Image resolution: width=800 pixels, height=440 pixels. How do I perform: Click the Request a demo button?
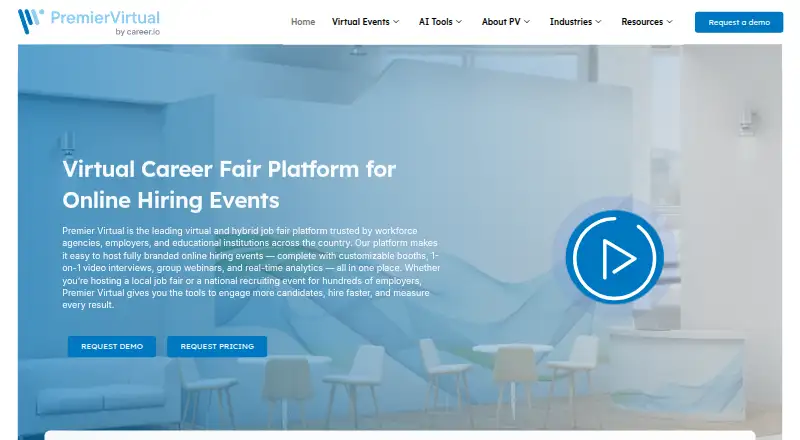point(739,22)
